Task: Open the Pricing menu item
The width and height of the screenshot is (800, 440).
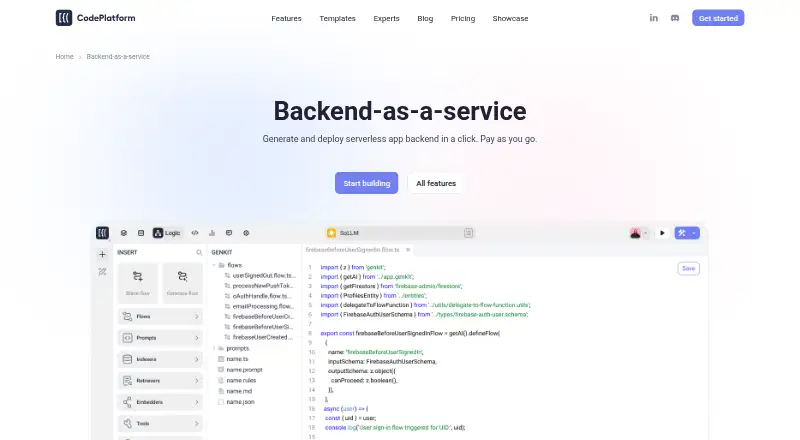Action: click(x=463, y=18)
